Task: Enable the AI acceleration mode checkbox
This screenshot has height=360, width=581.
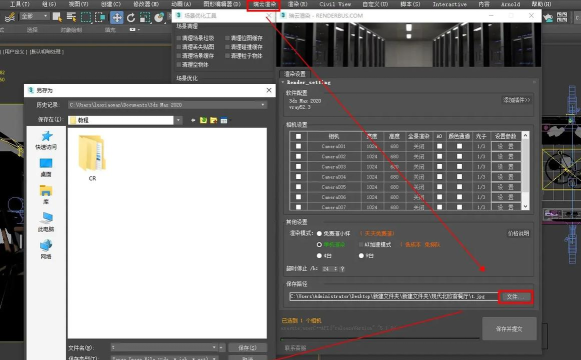Action: point(361,244)
